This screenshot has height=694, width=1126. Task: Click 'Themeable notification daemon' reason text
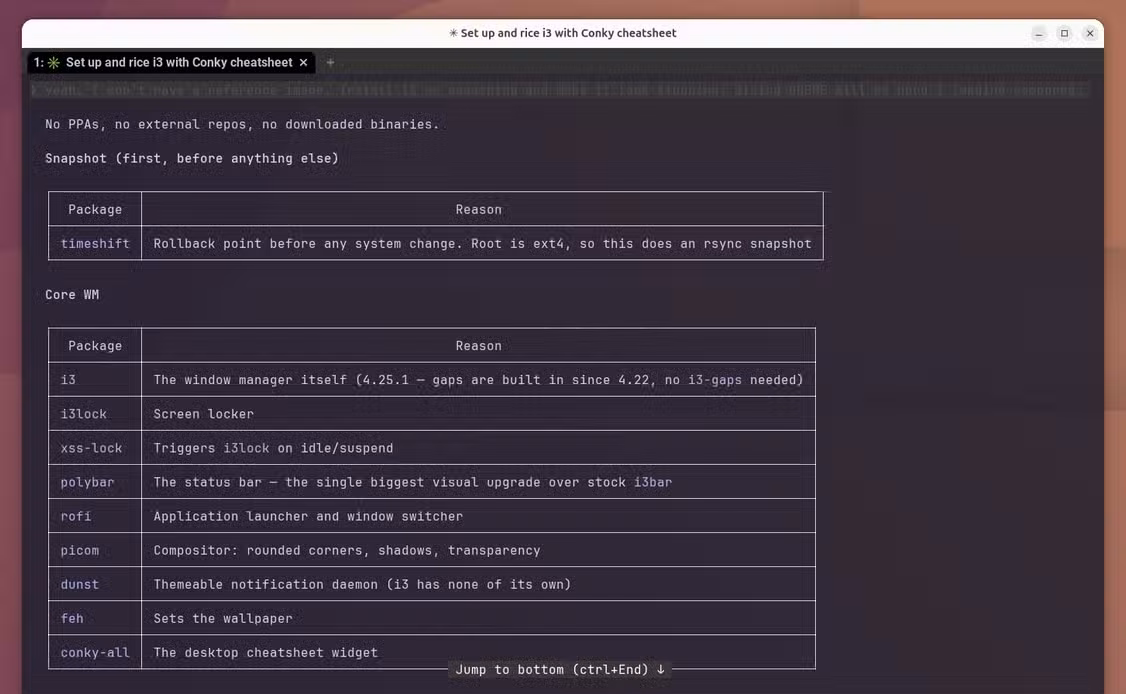362,585
